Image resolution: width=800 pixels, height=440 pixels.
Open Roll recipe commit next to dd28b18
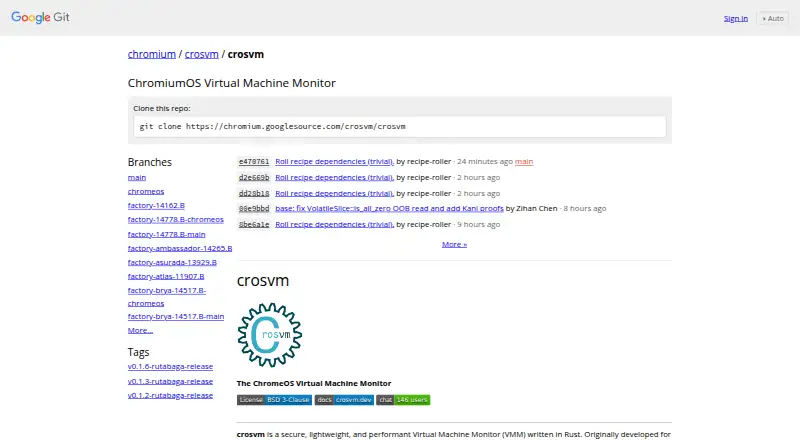point(334,193)
